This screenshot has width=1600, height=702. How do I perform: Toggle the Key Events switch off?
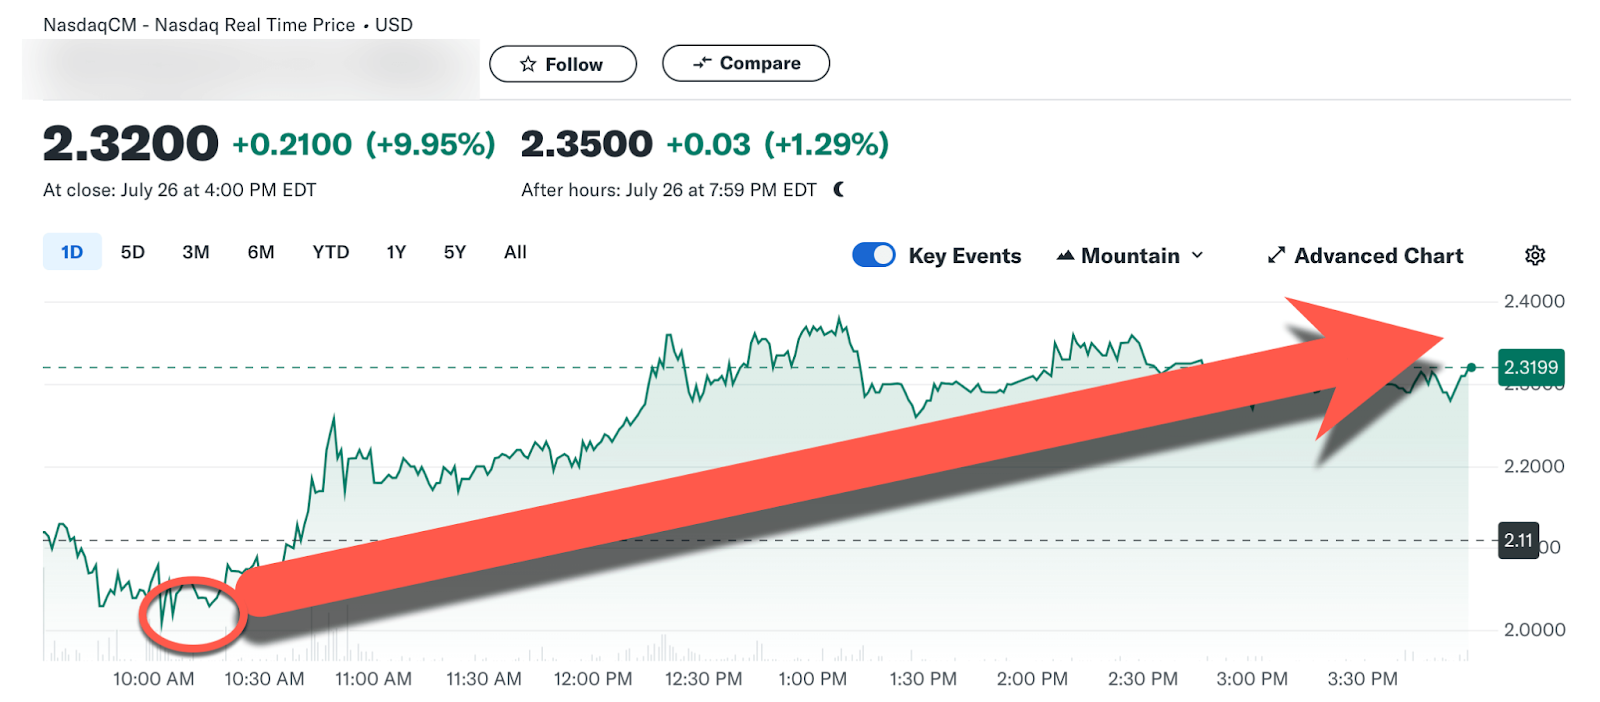point(874,255)
